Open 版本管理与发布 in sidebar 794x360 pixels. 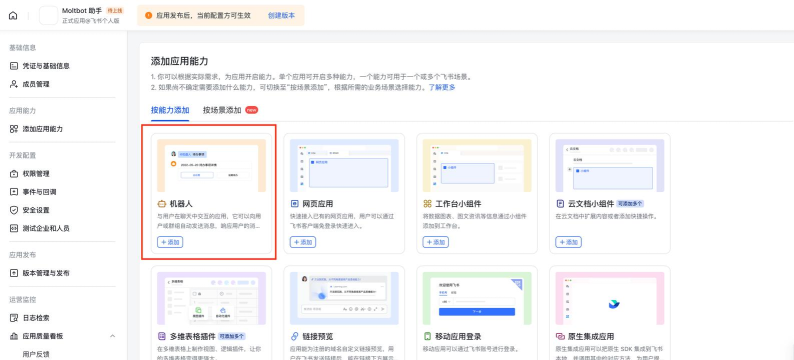46,273
